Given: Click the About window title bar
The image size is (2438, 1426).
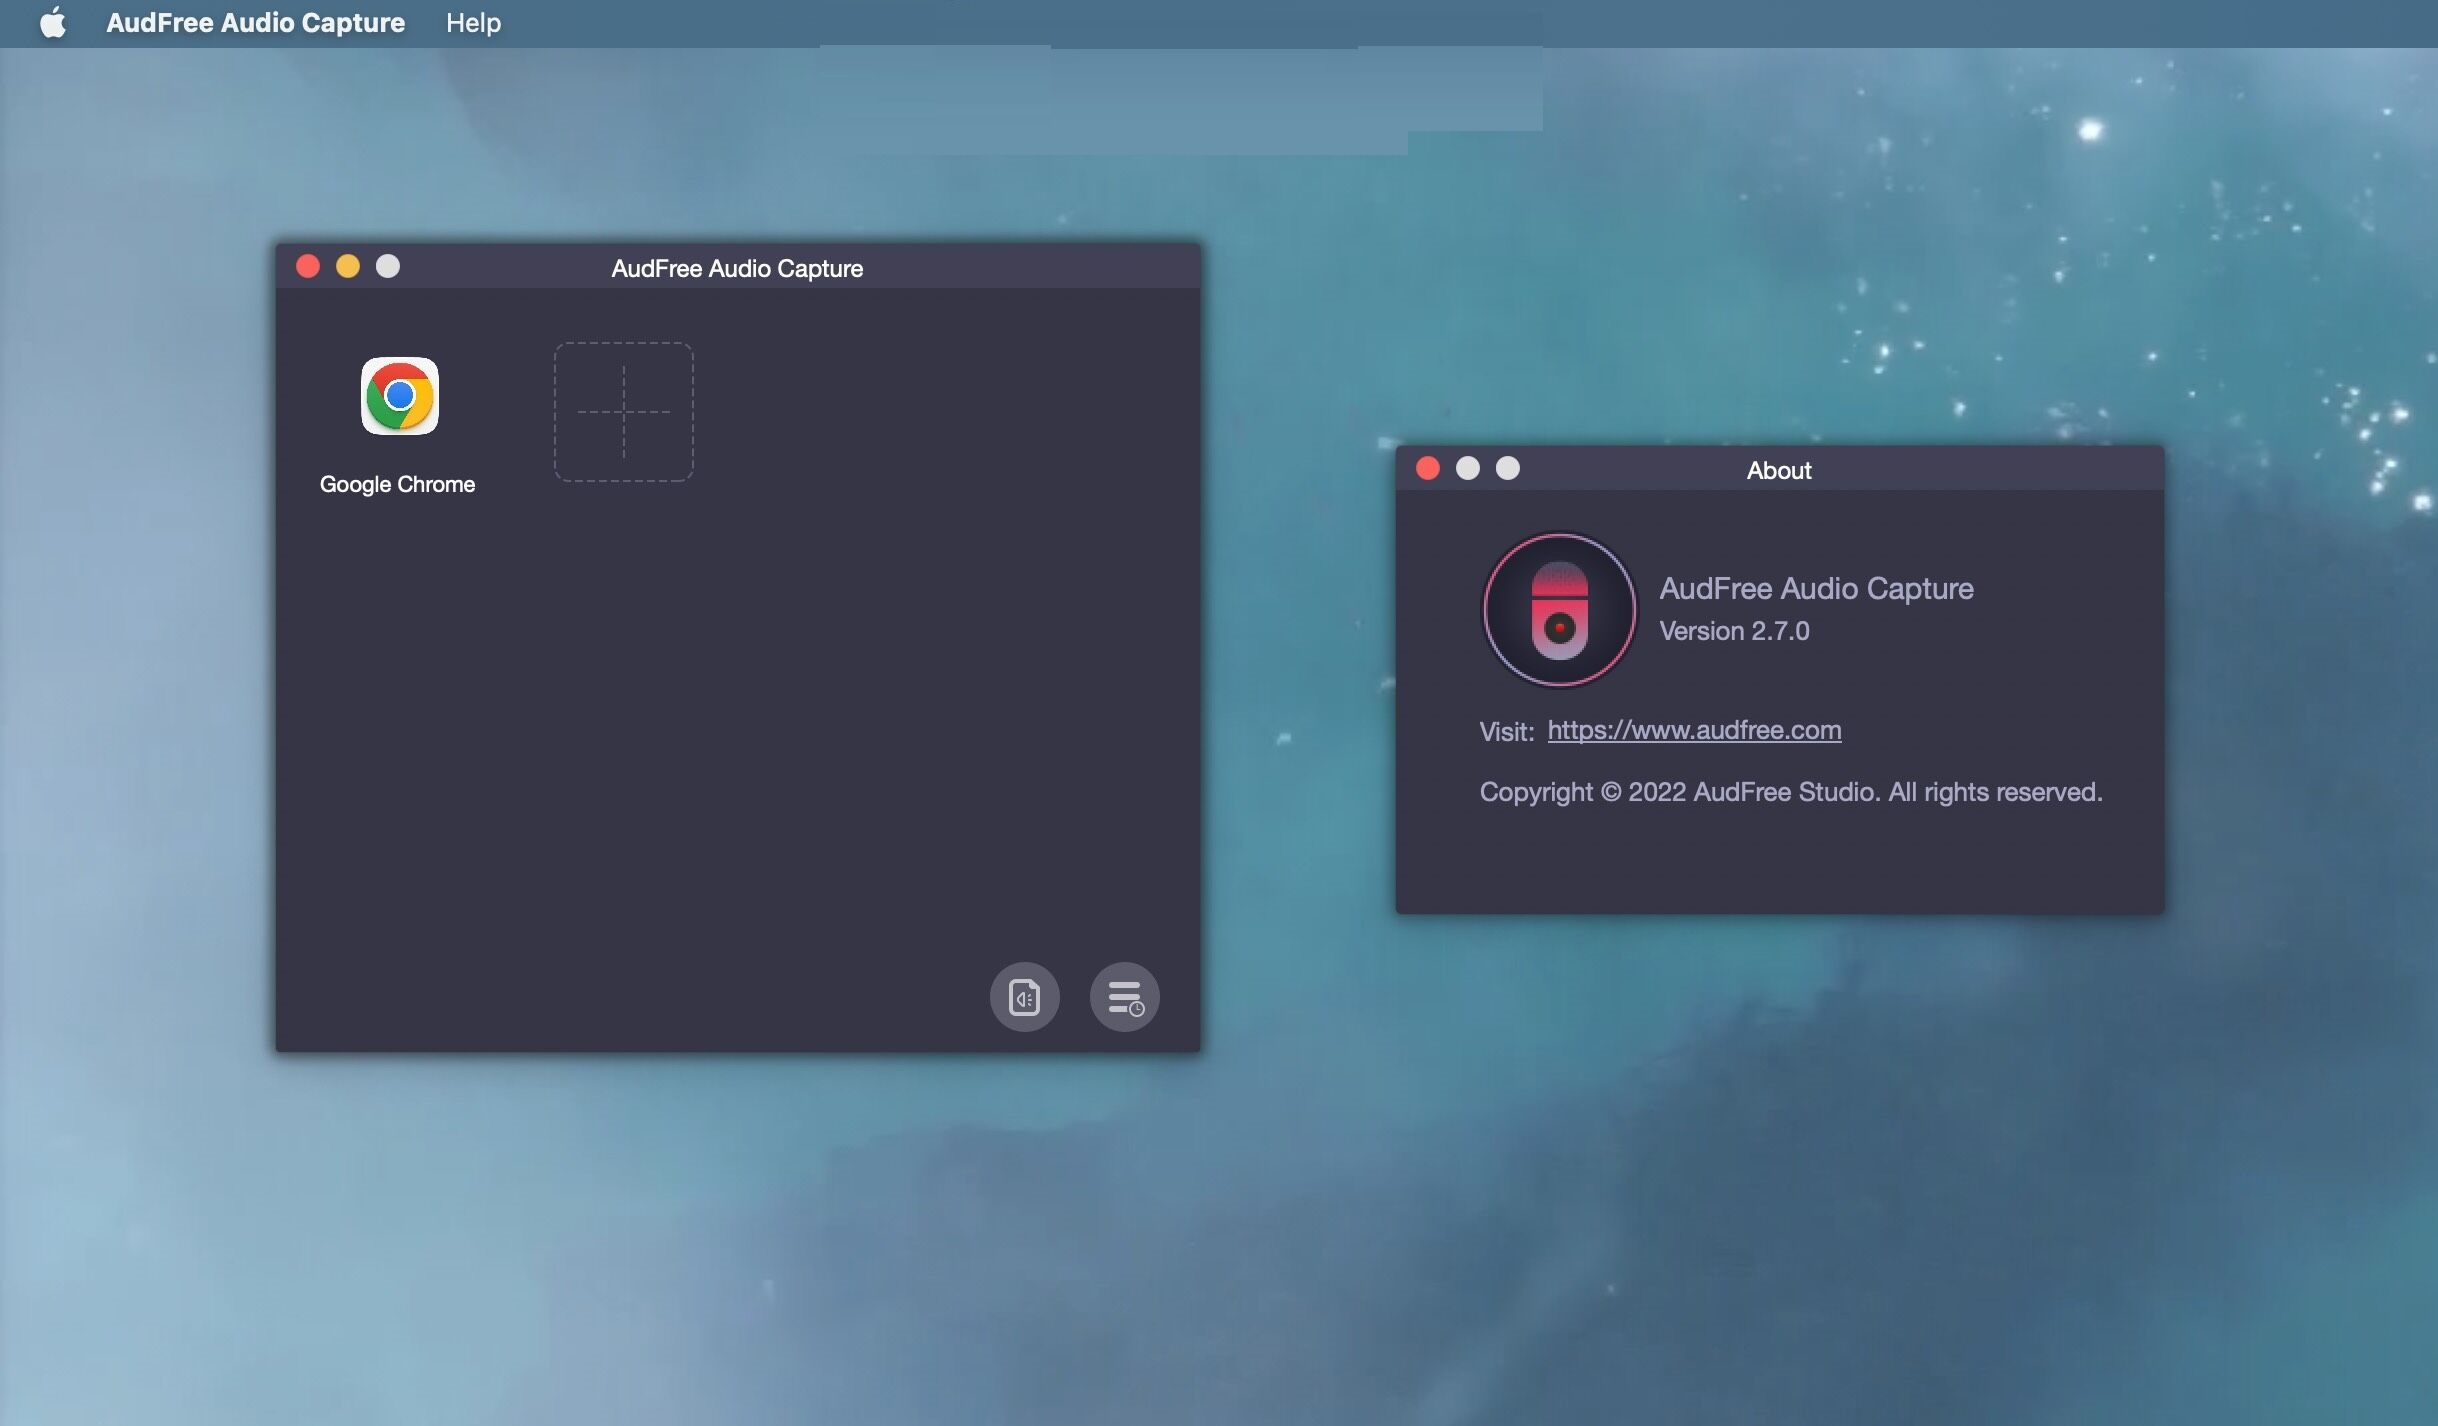Looking at the screenshot, I should coord(1778,470).
